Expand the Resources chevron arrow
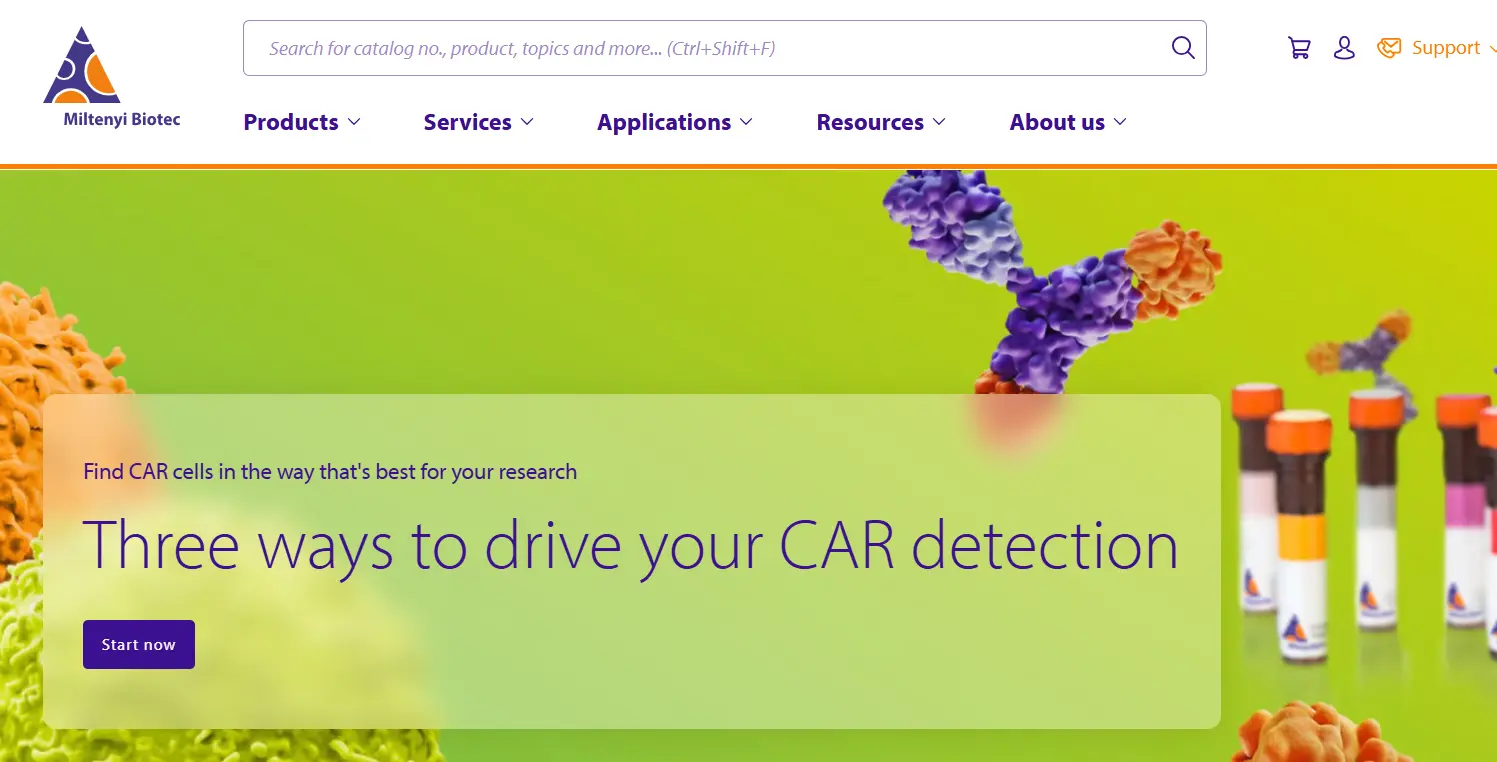Screen dimensions: 1497x762 (939, 122)
